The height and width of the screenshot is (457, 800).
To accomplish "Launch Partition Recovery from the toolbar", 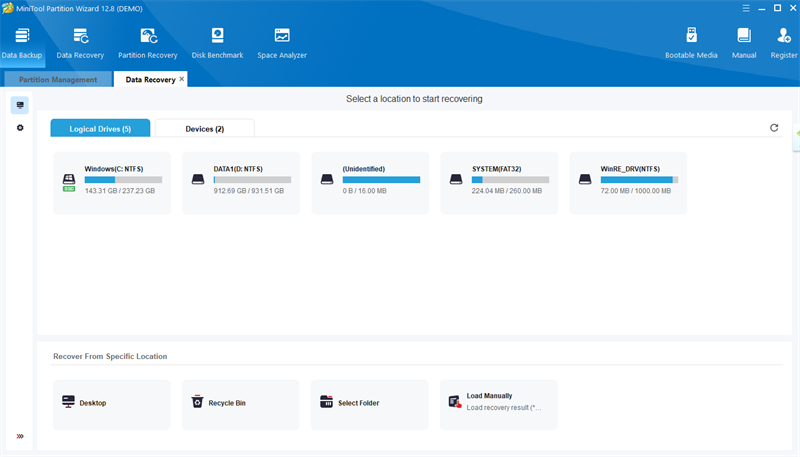I will click(x=147, y=42).
